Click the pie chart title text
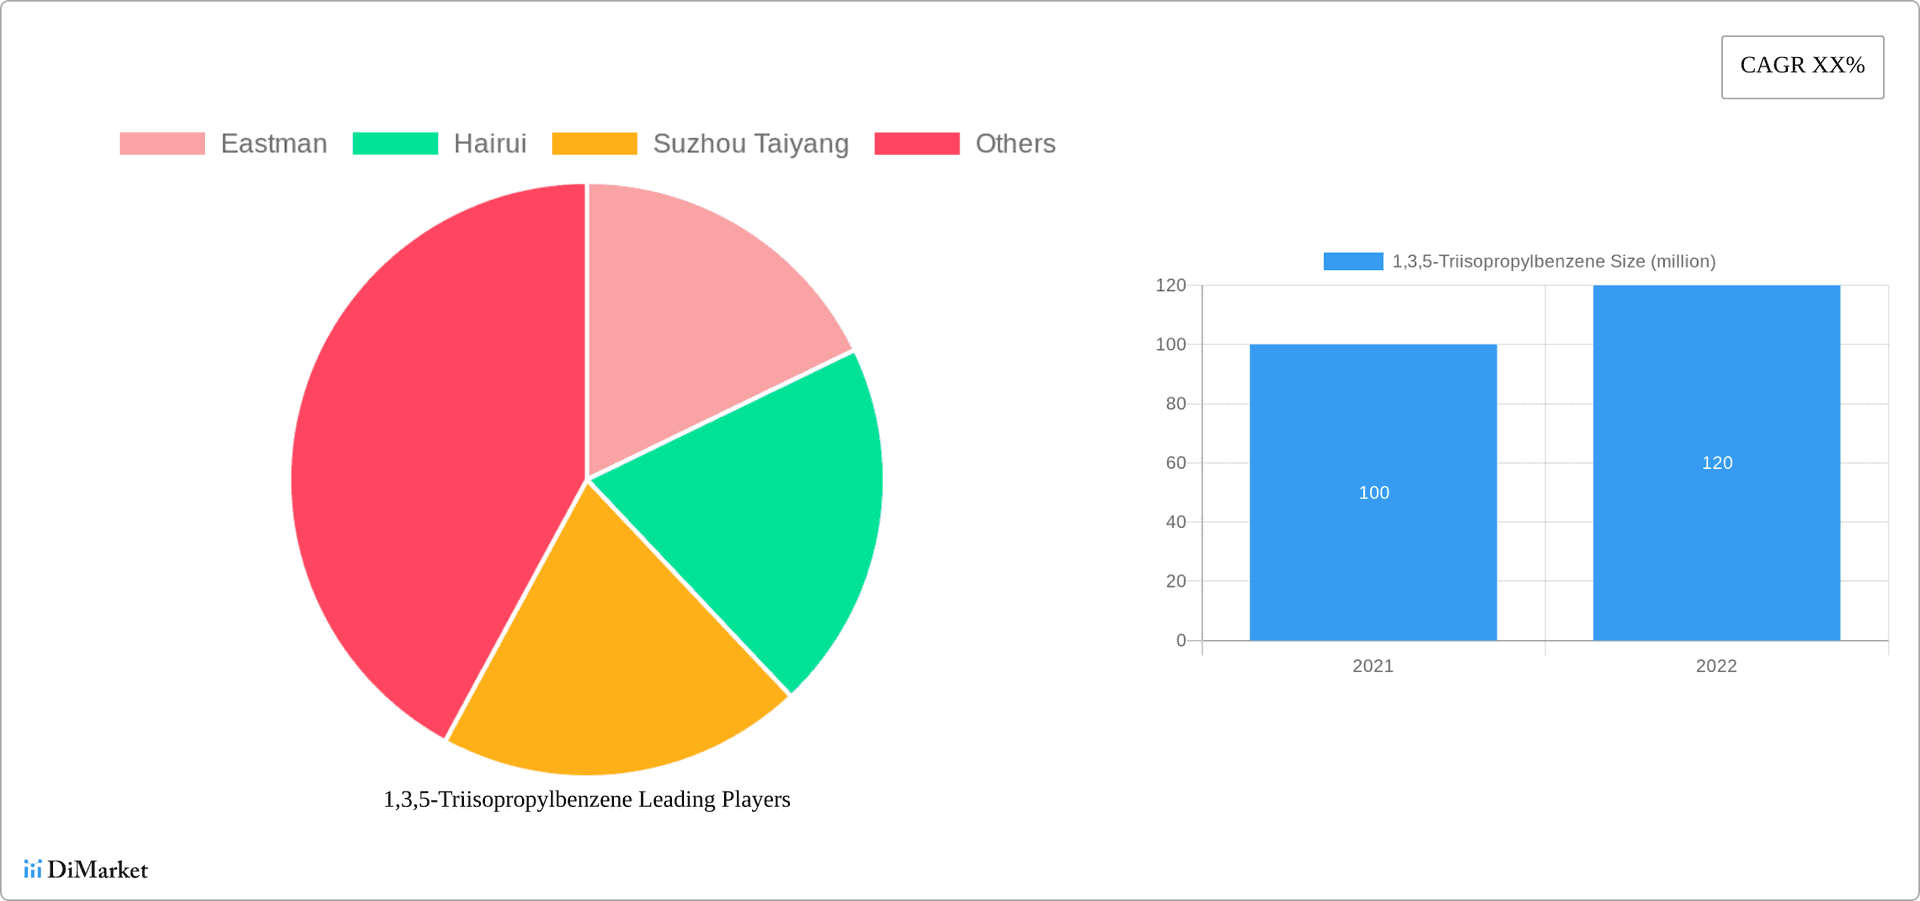1920x901 pixels. pos(586,799)
